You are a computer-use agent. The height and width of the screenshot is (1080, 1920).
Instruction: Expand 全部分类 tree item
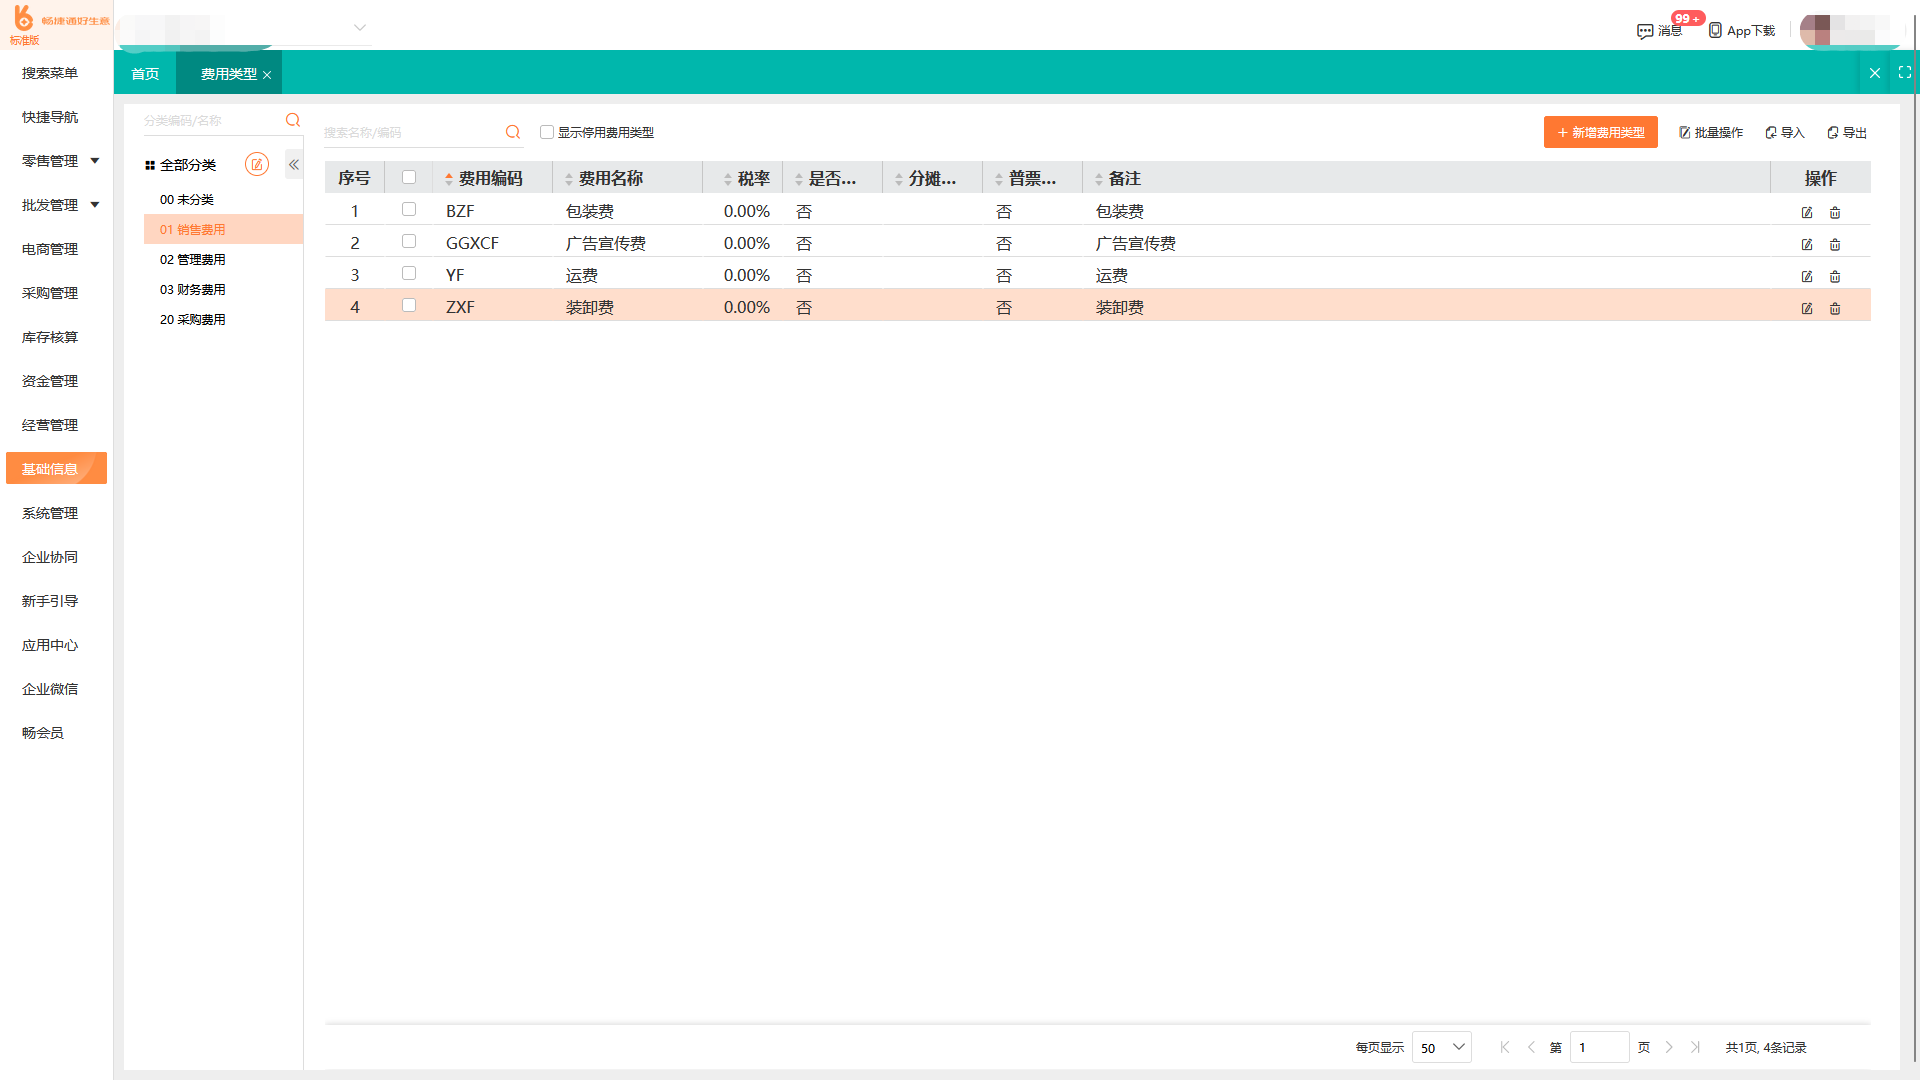click(149, 162)
